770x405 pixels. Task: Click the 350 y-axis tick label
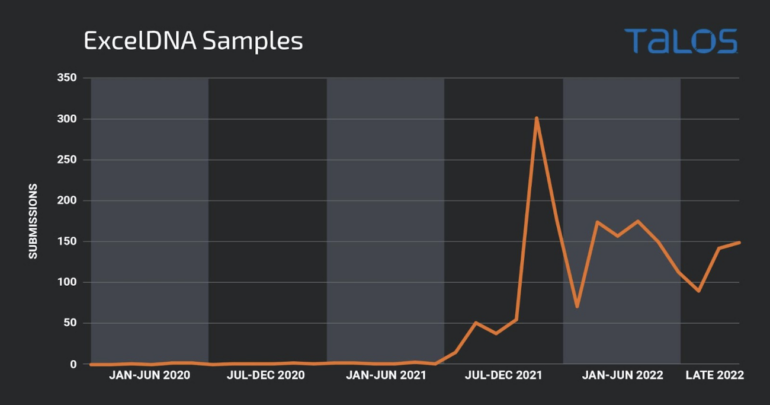66,78
